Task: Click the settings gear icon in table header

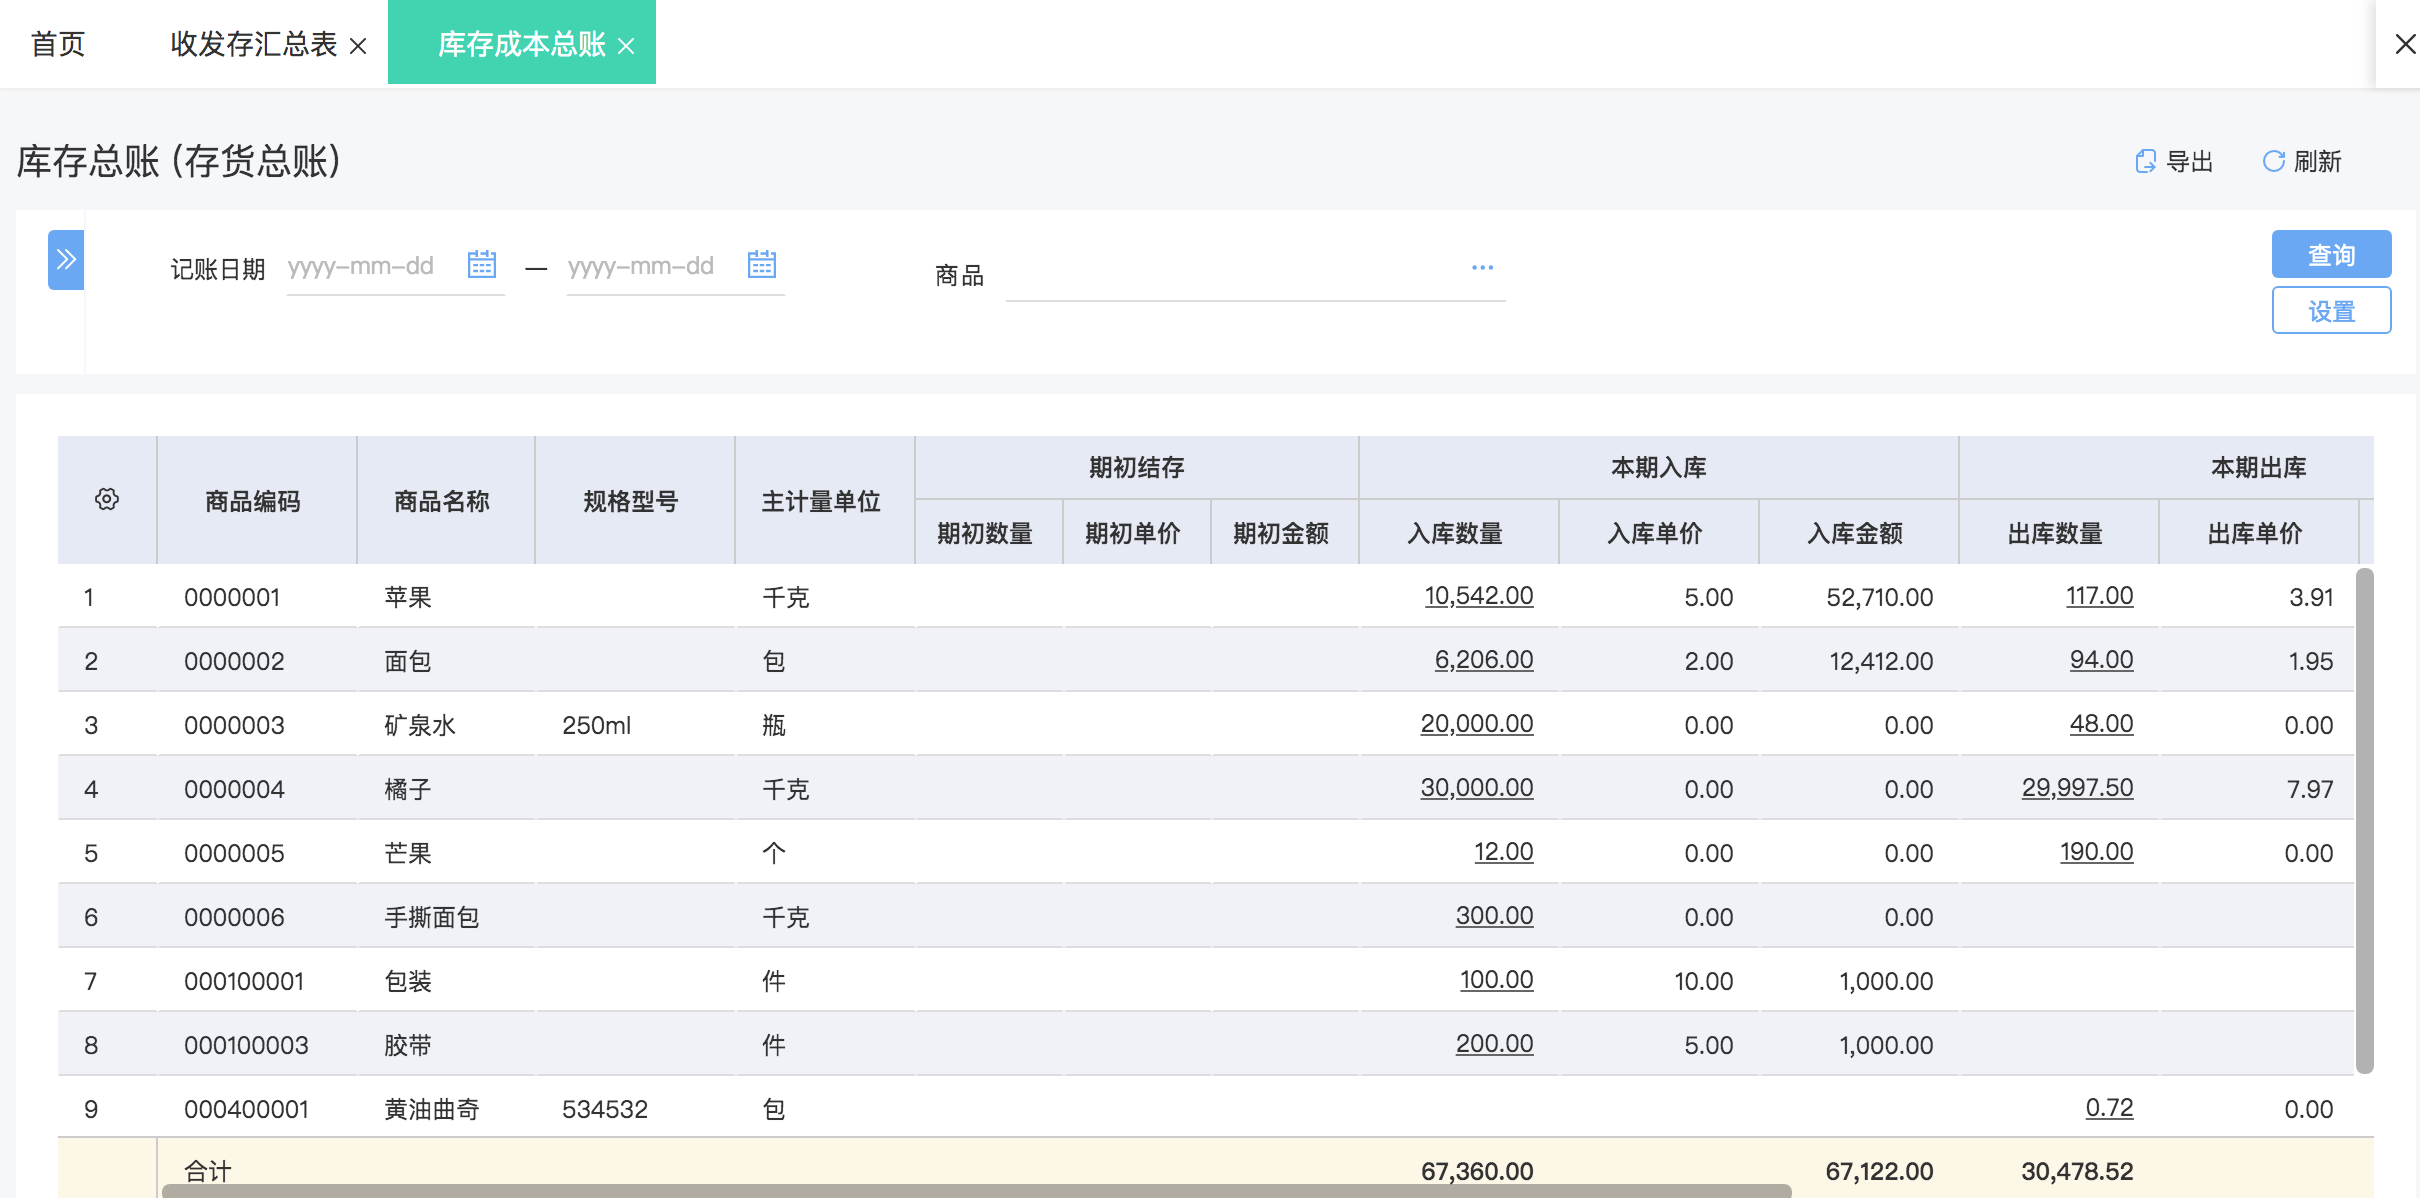Action: 106,499
